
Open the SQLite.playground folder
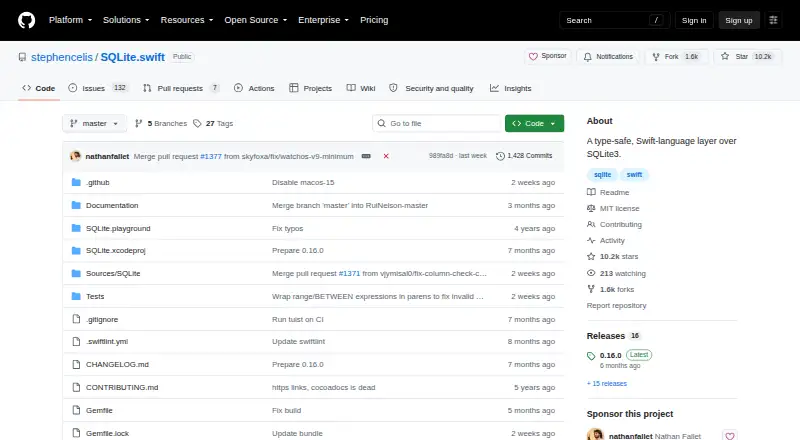pyautogui.click(x=118, y=228)
